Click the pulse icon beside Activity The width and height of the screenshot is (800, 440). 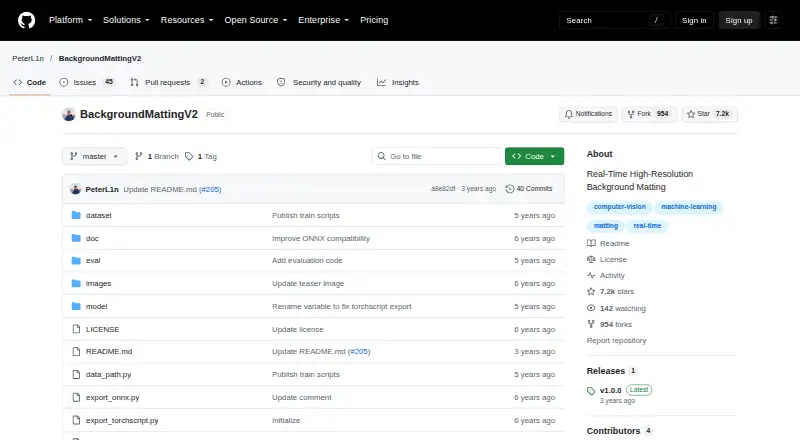(x=591, y=276)
